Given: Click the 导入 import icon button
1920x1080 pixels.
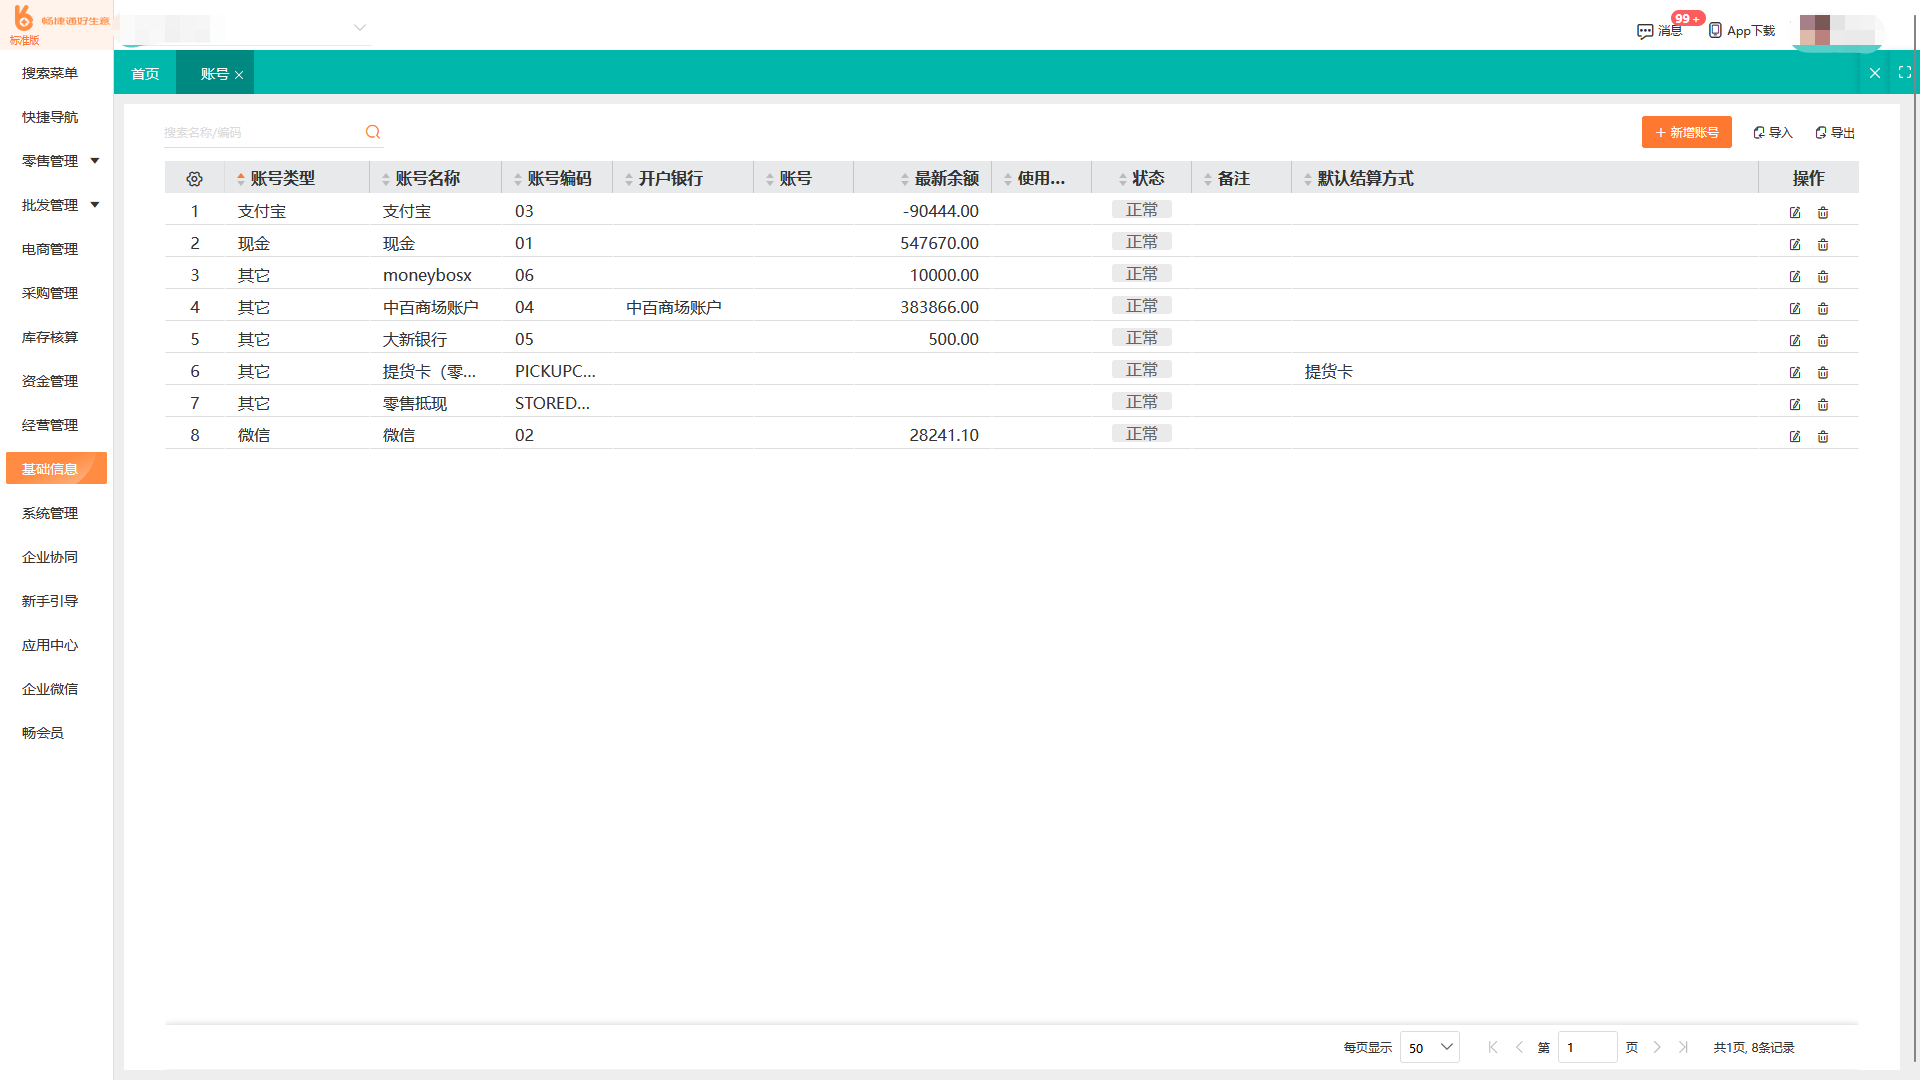Looking at the screenshot, I should coord(1775,132).
